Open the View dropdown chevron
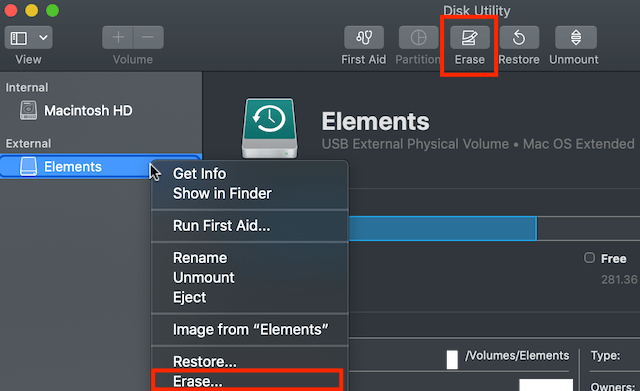This screenshot has height=391, width=640. point(43,38)
